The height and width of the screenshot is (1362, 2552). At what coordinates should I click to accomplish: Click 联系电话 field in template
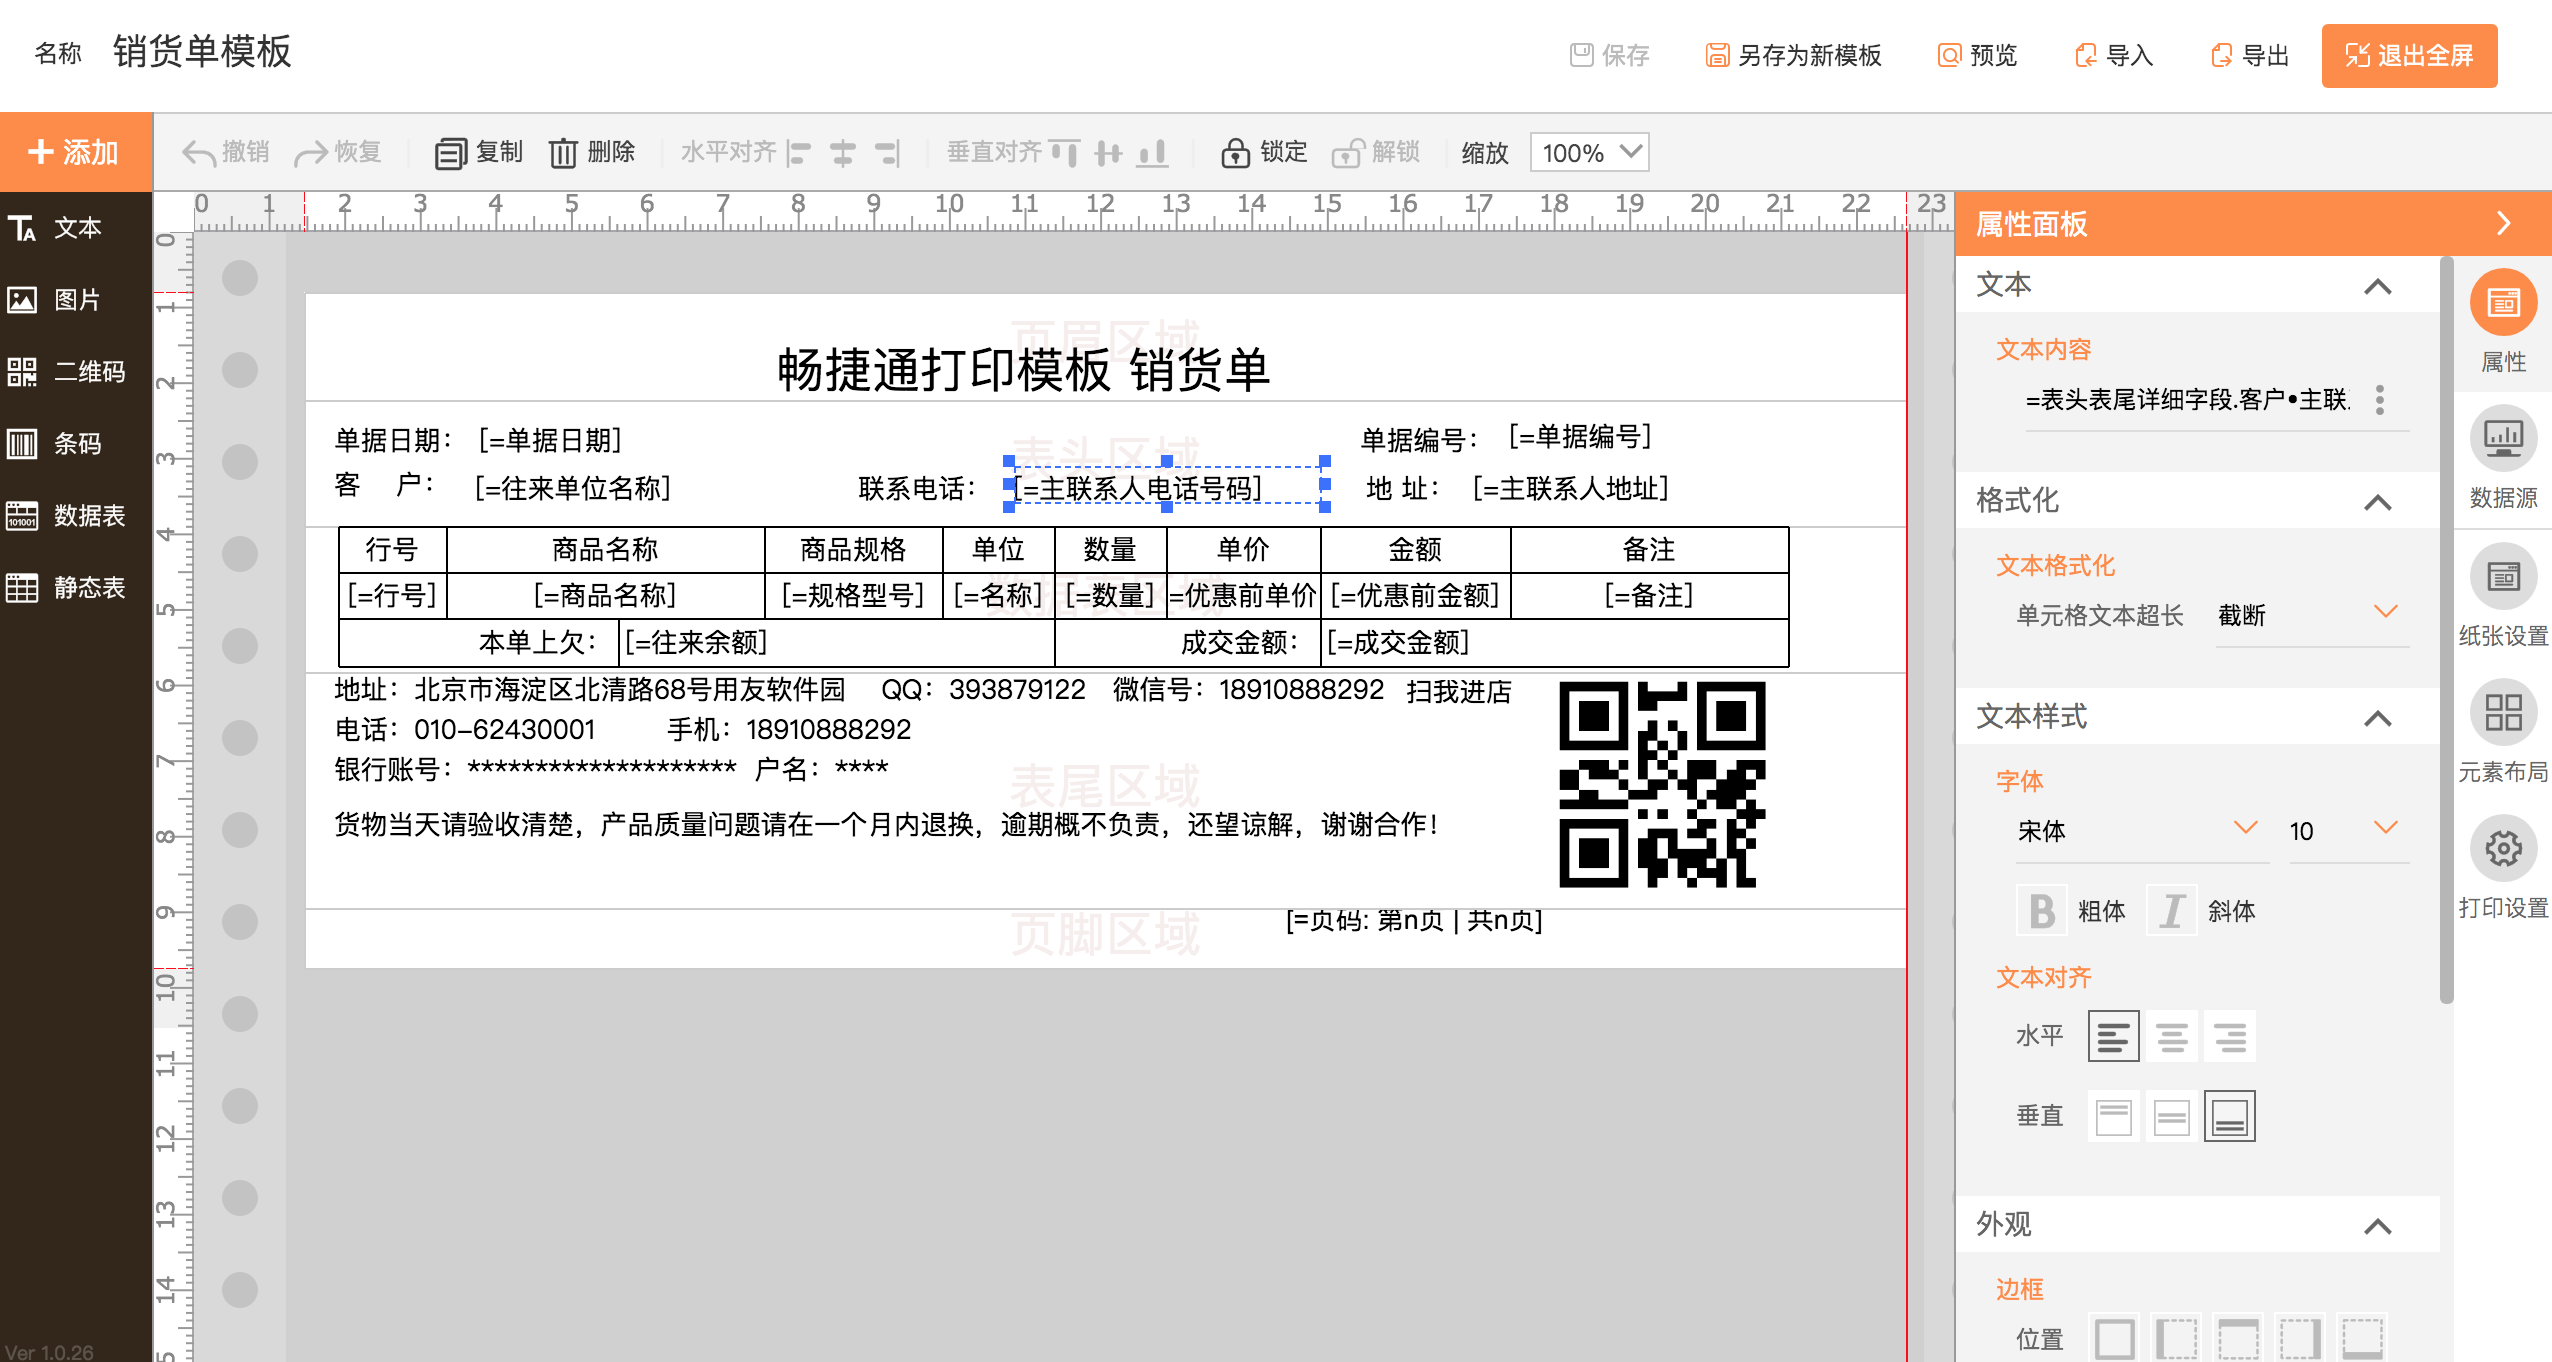pos(1165,488)
